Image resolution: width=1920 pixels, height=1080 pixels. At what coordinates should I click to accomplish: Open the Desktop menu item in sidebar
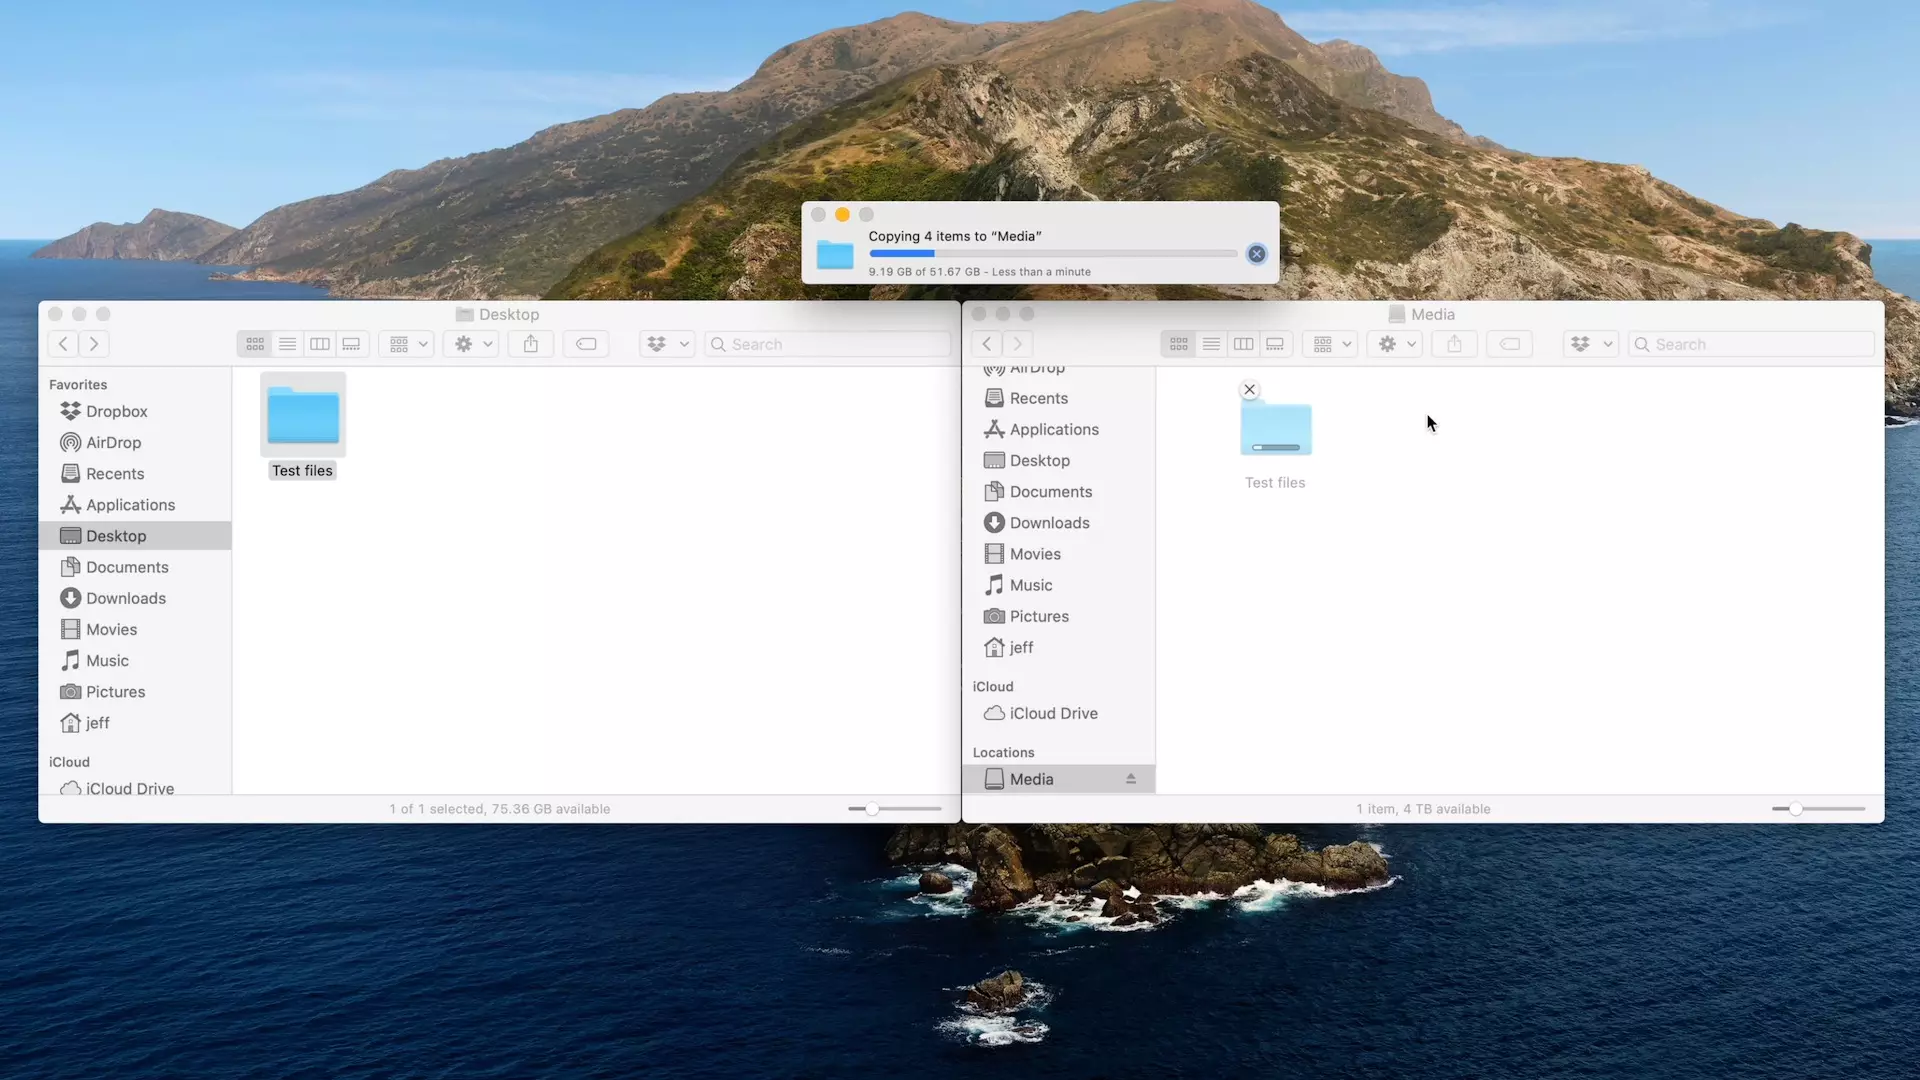pyautogui.click(x=116, y=537)
